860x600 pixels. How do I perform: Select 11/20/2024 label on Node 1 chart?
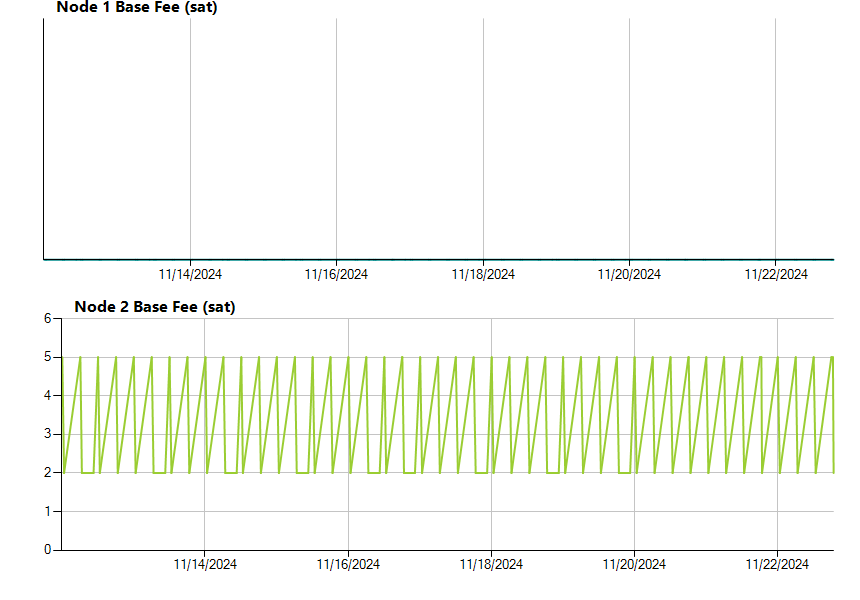(x=629, y=274)
